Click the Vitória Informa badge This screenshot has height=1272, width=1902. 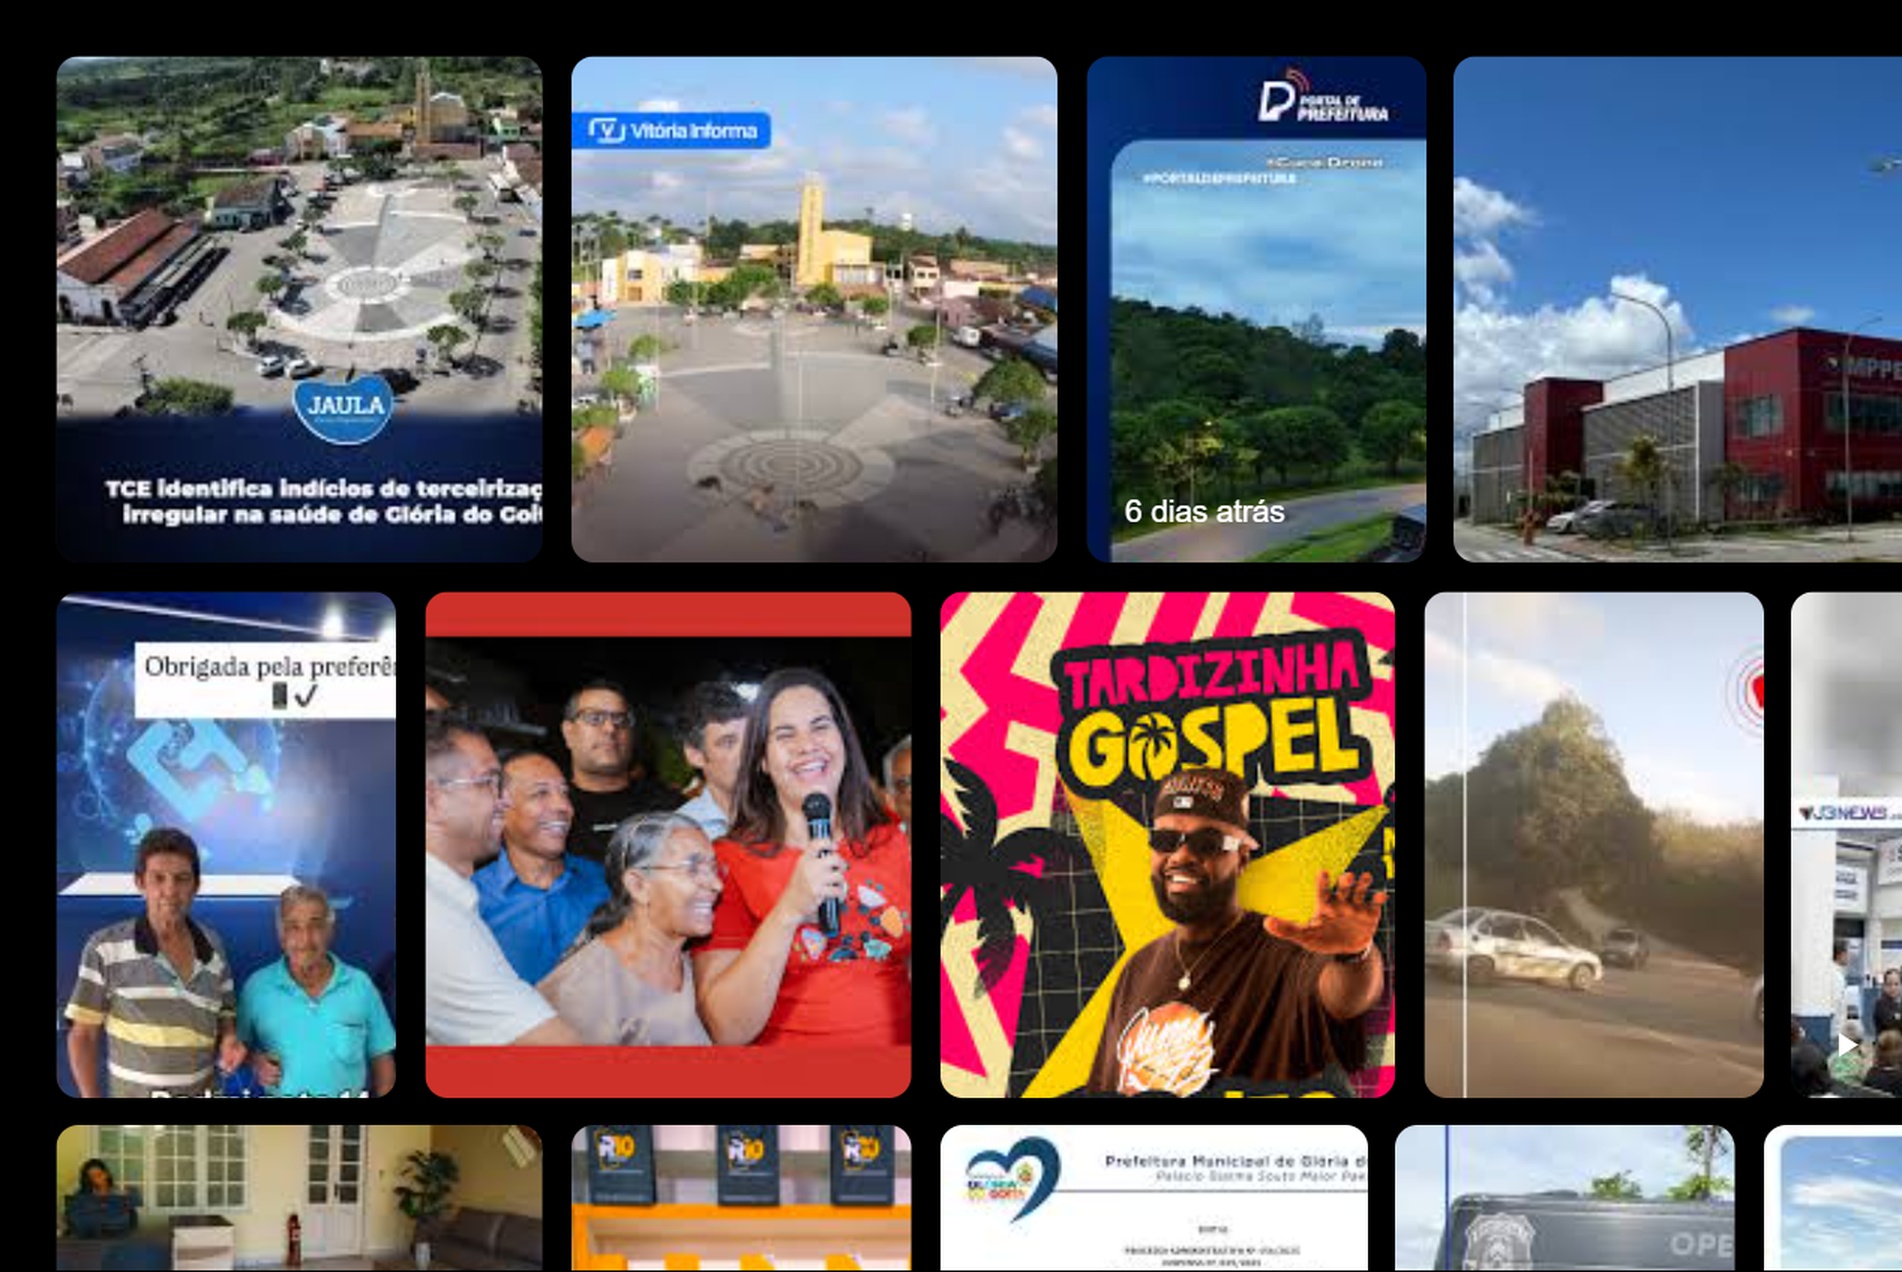[671, 131]
